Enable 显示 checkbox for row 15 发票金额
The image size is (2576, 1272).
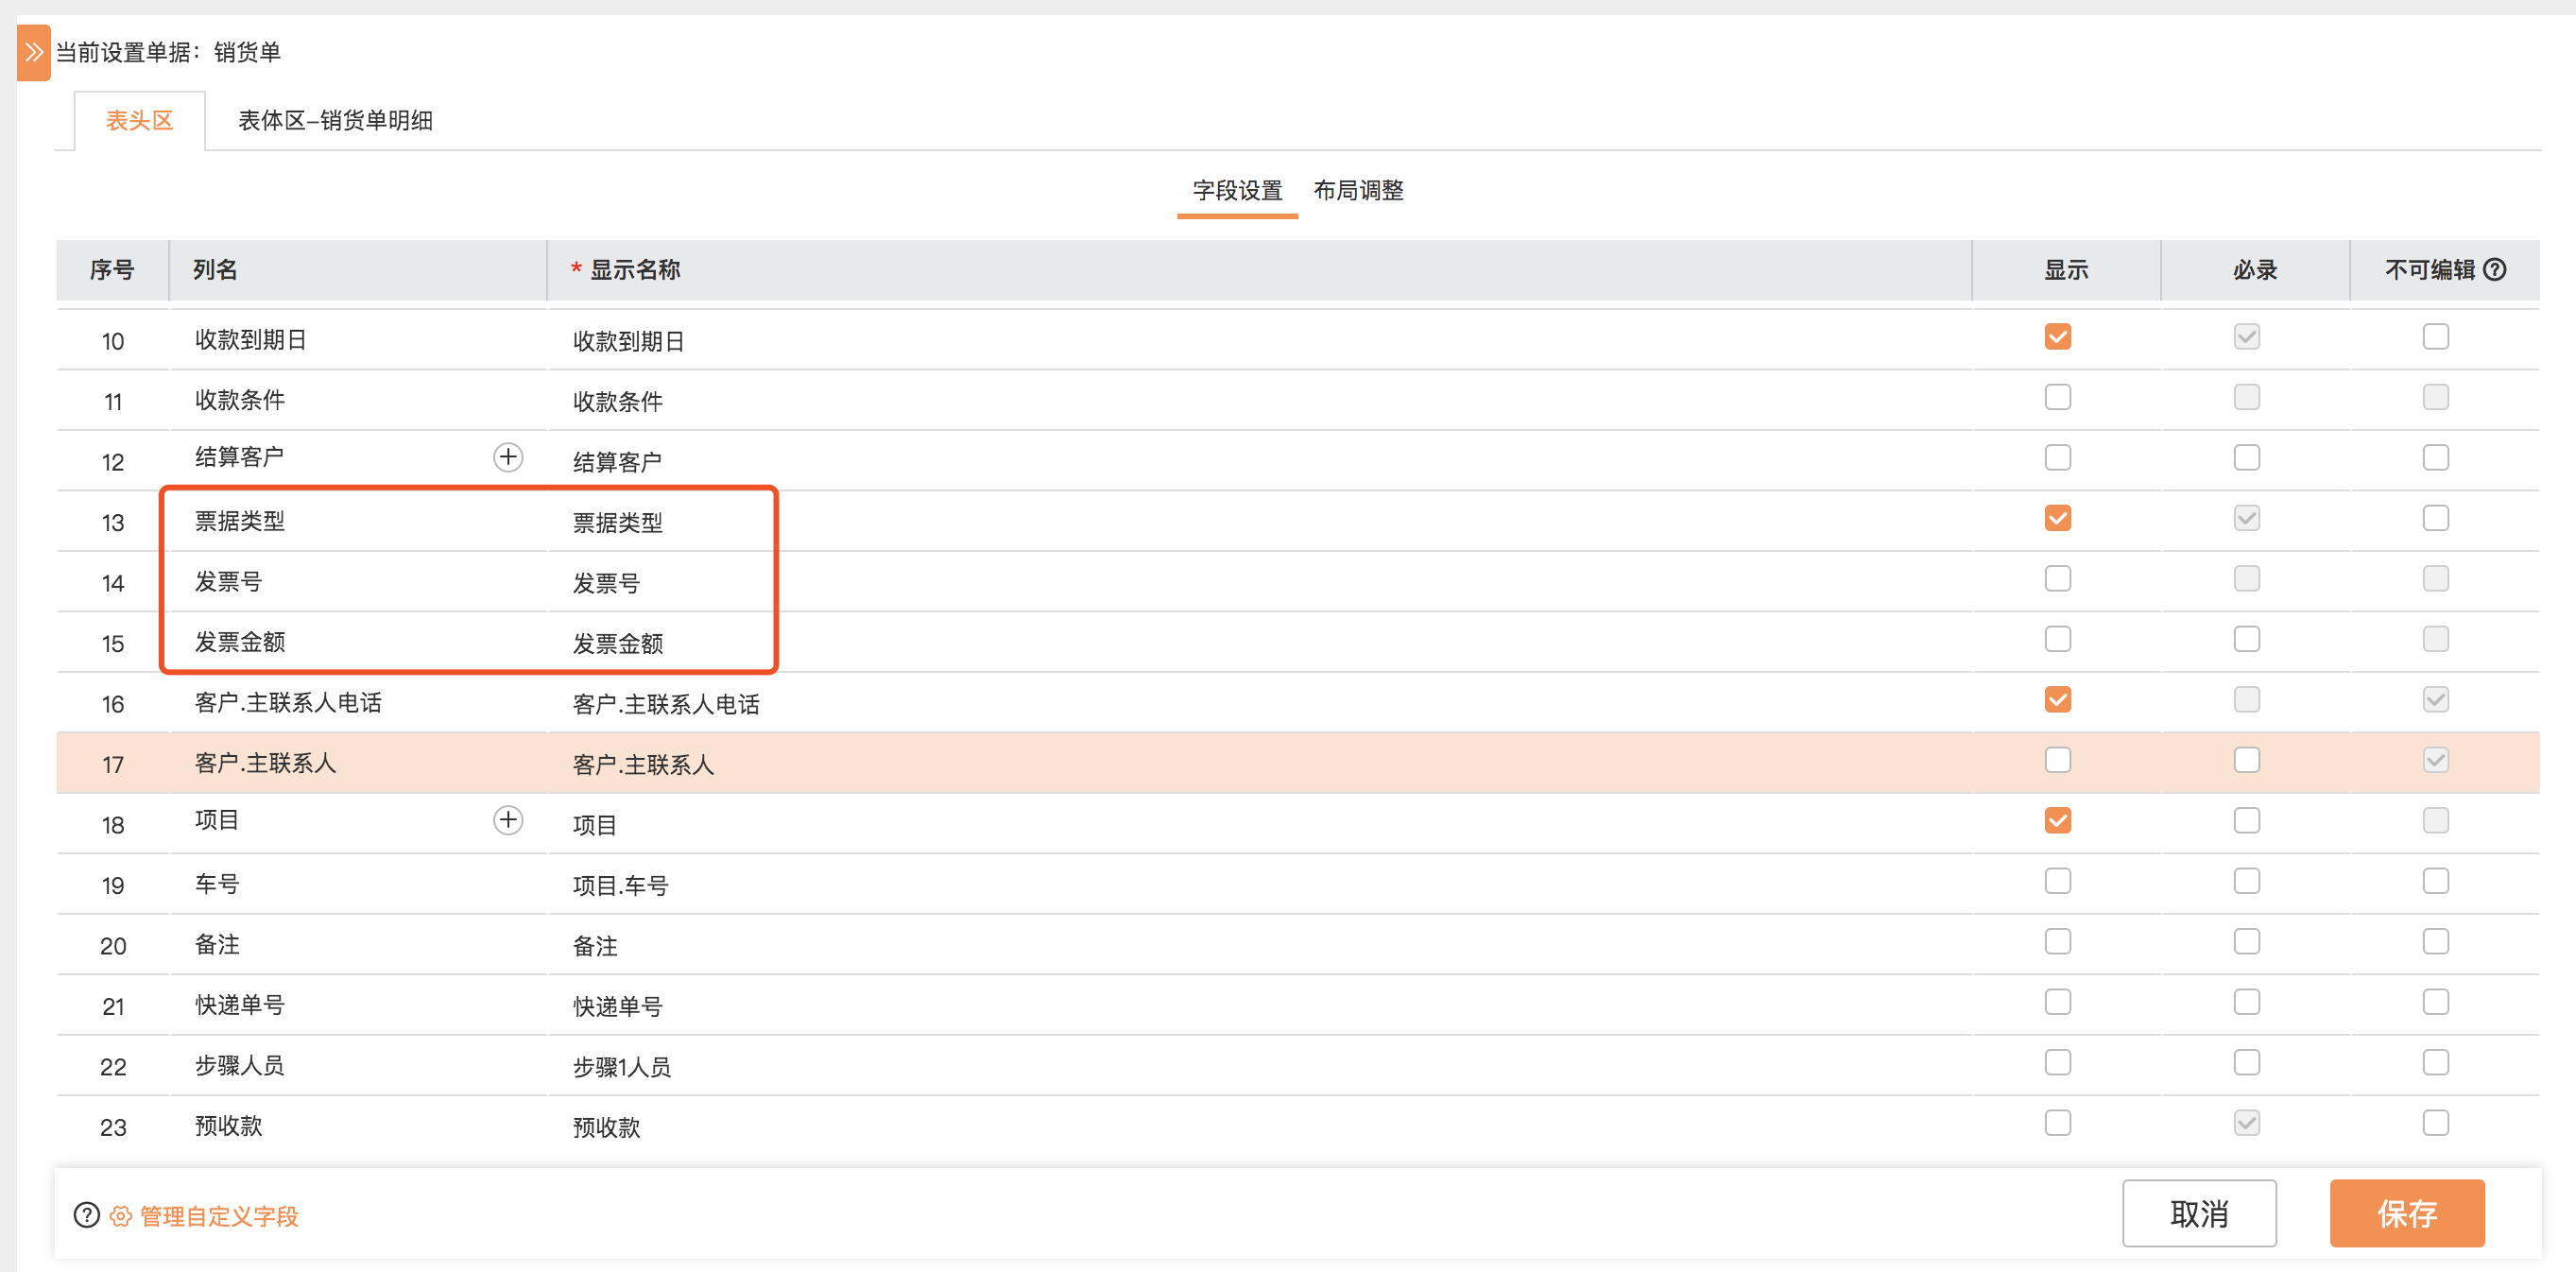pyautogui.click(x=2058, y=639)
